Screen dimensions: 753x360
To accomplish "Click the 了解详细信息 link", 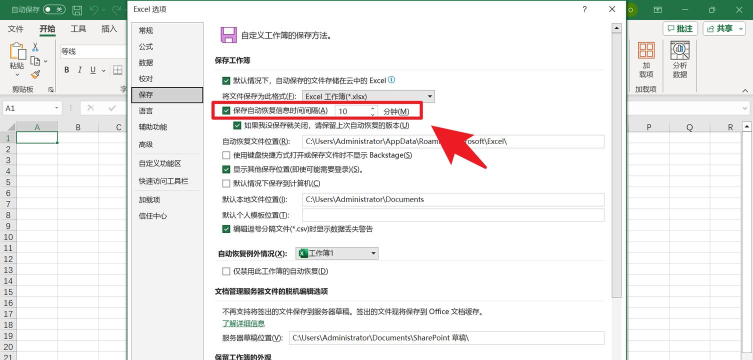I will pos(243,323).
